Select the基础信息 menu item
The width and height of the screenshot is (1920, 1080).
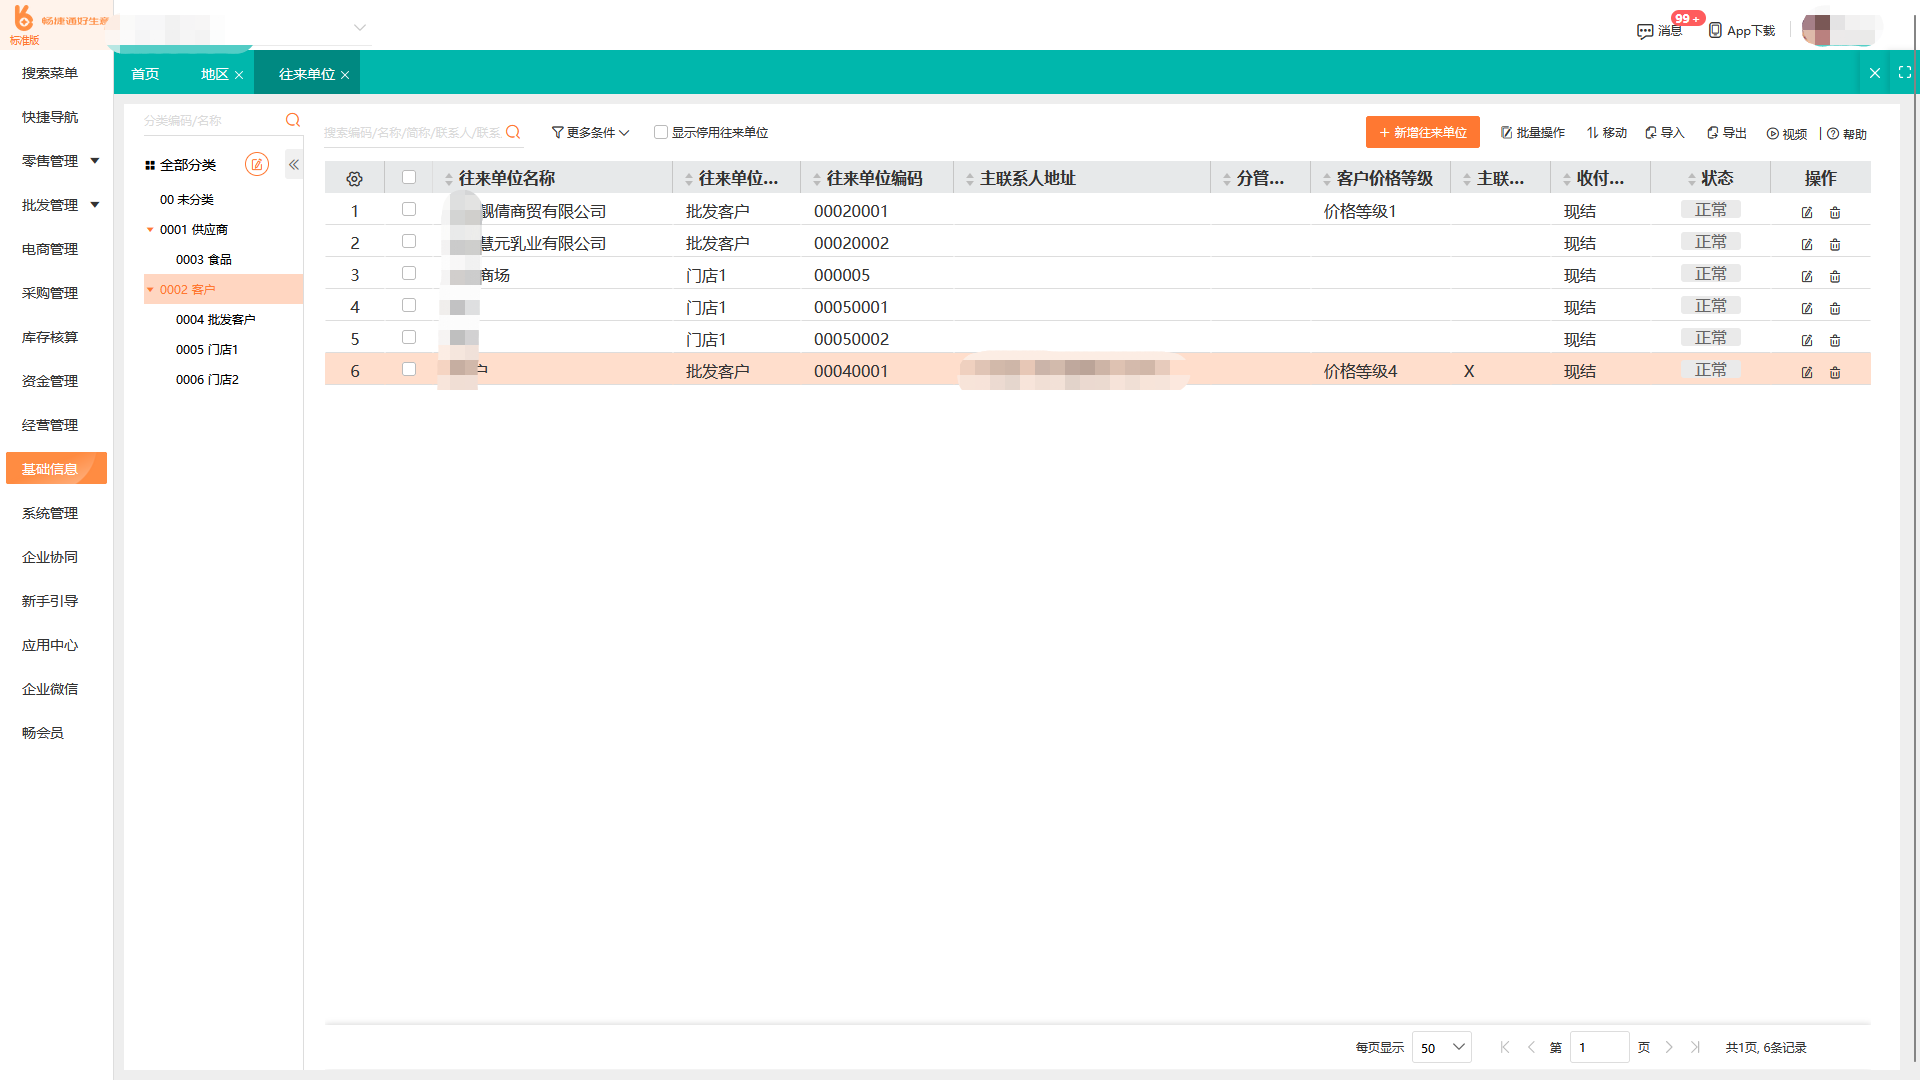pos(54,468)
